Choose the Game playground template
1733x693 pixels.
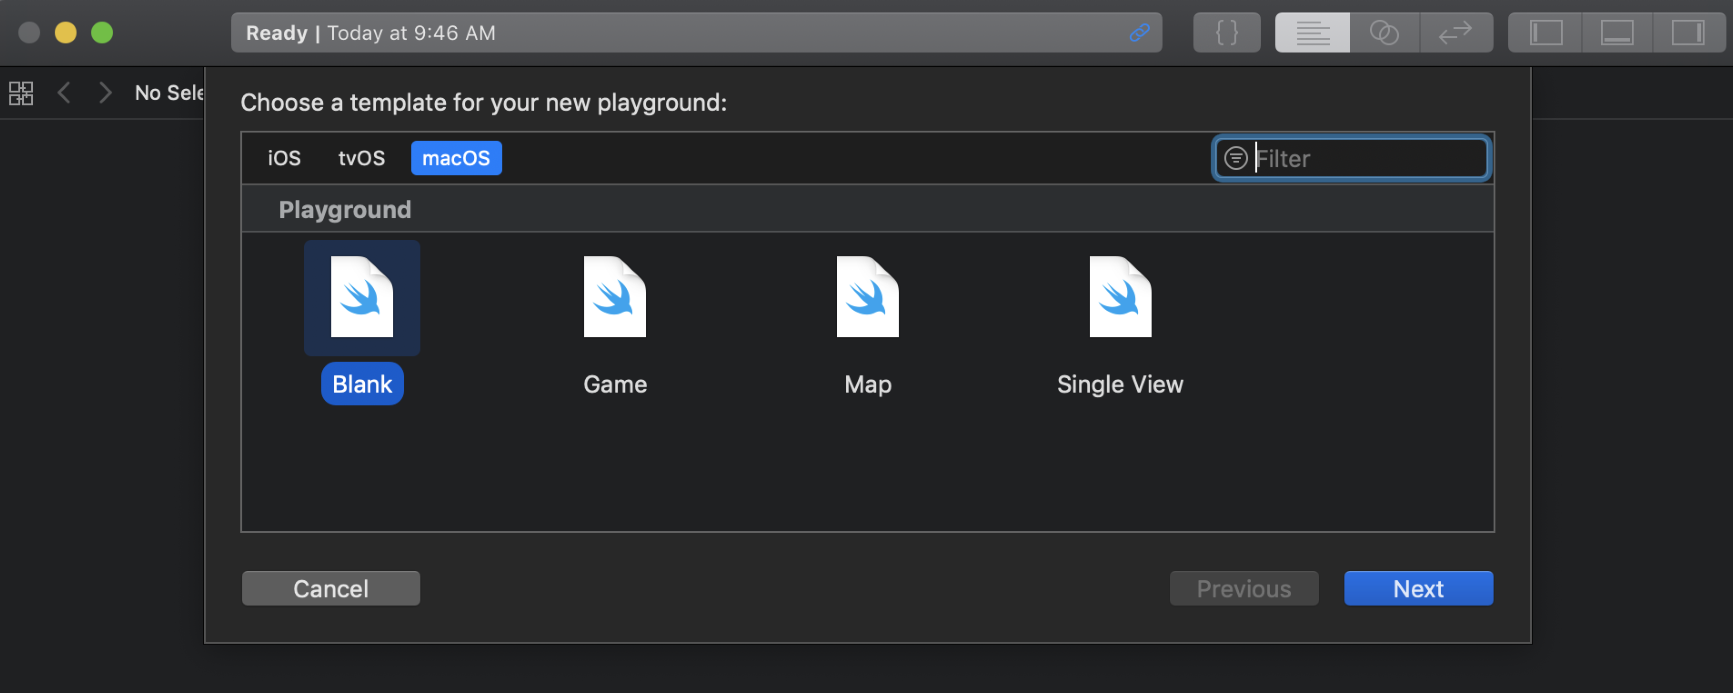click(614, 298)
